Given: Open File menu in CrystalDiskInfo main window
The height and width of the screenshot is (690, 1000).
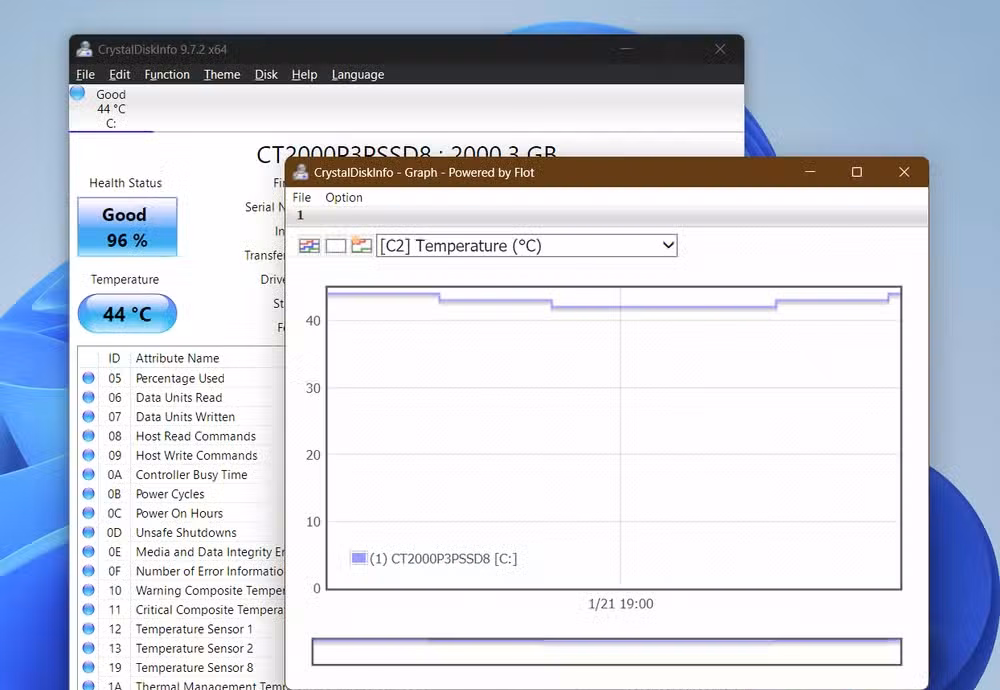Looking at the screenshot, I should 85,75.
